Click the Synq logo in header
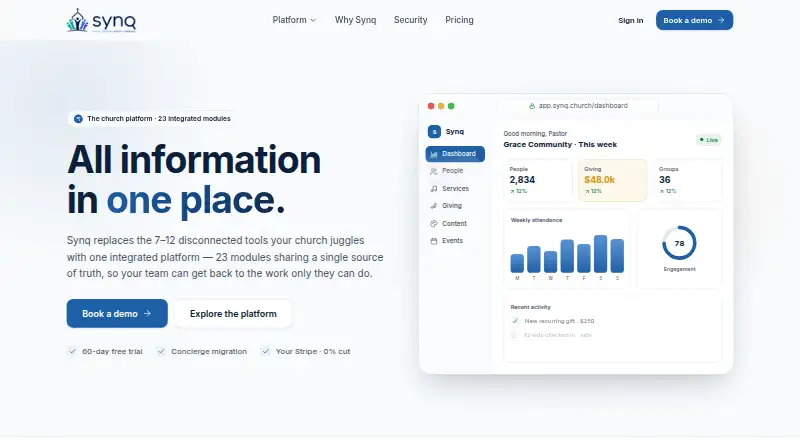Image resolution: width=800 pixels, height=440 pixels. (101, 20)
